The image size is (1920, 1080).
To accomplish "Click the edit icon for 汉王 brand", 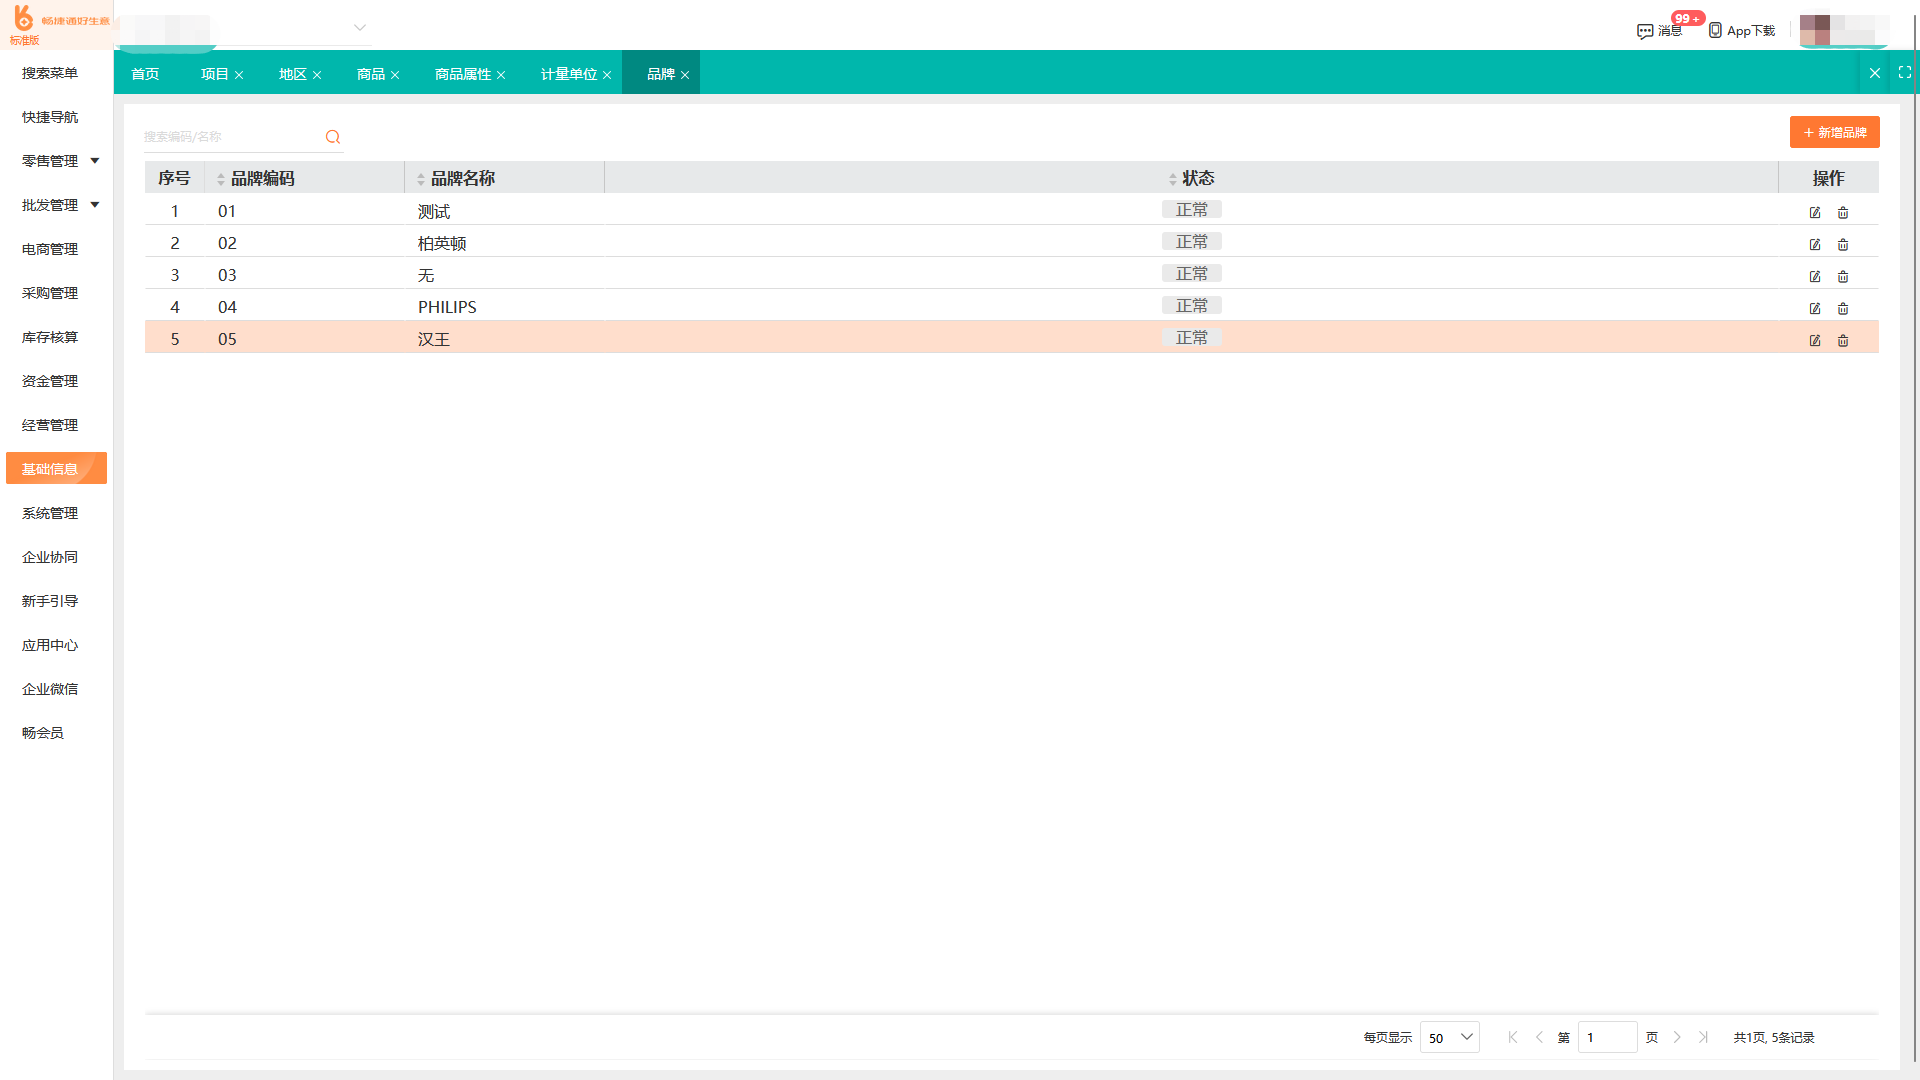I will [x=1815, y=339].
